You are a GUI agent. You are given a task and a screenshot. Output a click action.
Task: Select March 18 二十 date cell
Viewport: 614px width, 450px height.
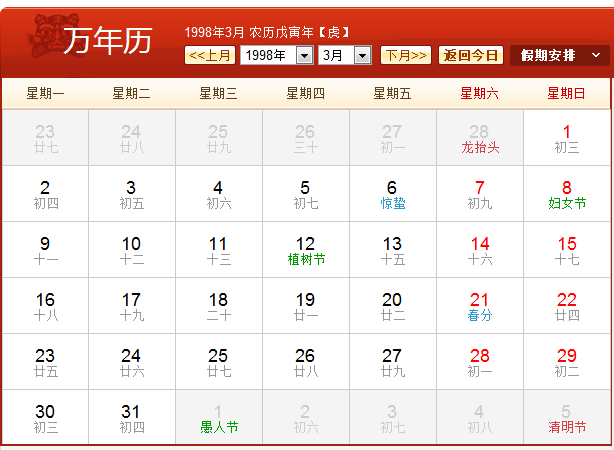[218, 306]
